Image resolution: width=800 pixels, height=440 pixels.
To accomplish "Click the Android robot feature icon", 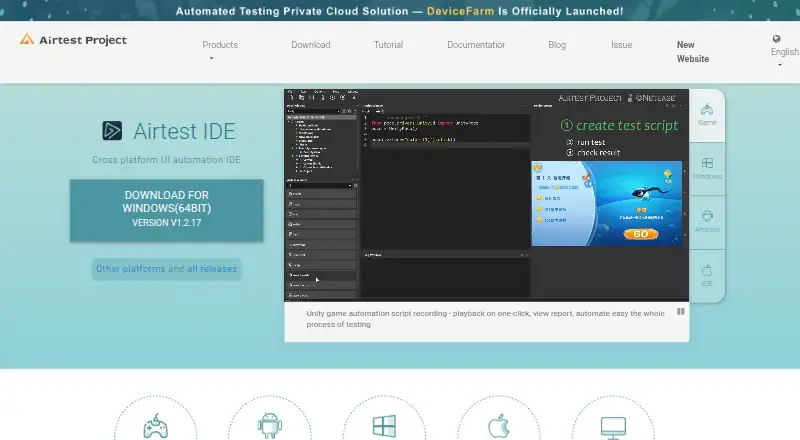I will 269,425.
